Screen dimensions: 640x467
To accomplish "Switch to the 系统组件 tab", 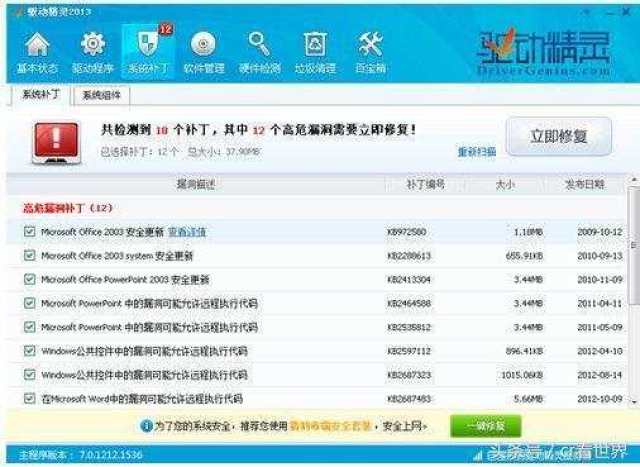I will (x=100, y=95).
